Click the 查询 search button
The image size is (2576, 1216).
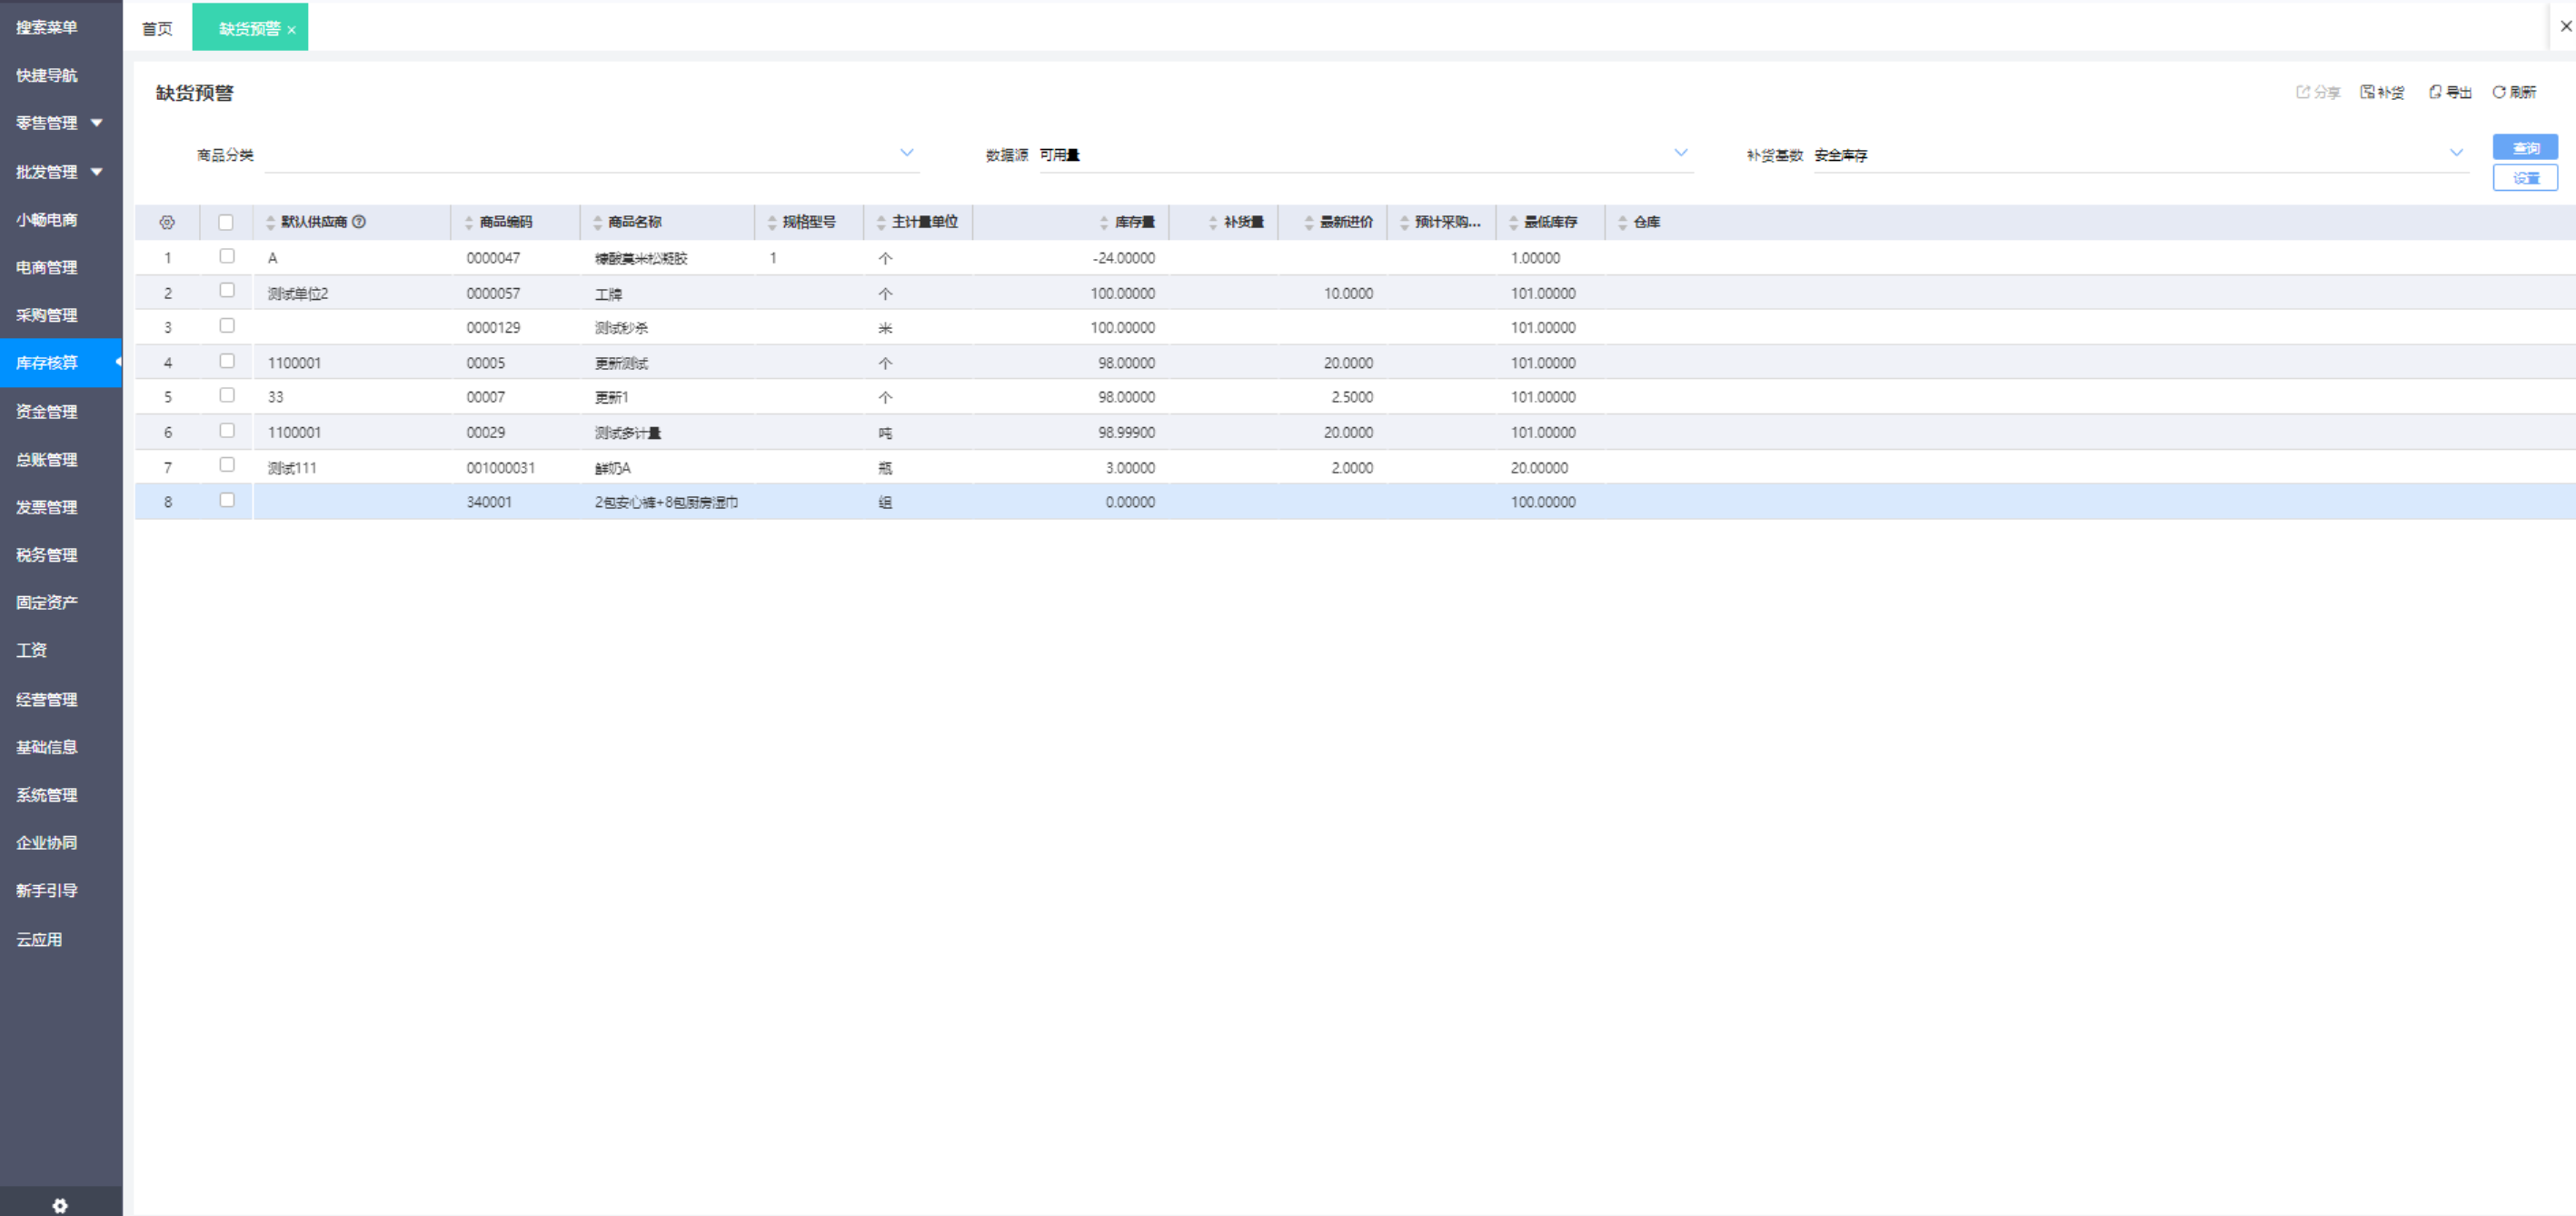click(2523, 148)
